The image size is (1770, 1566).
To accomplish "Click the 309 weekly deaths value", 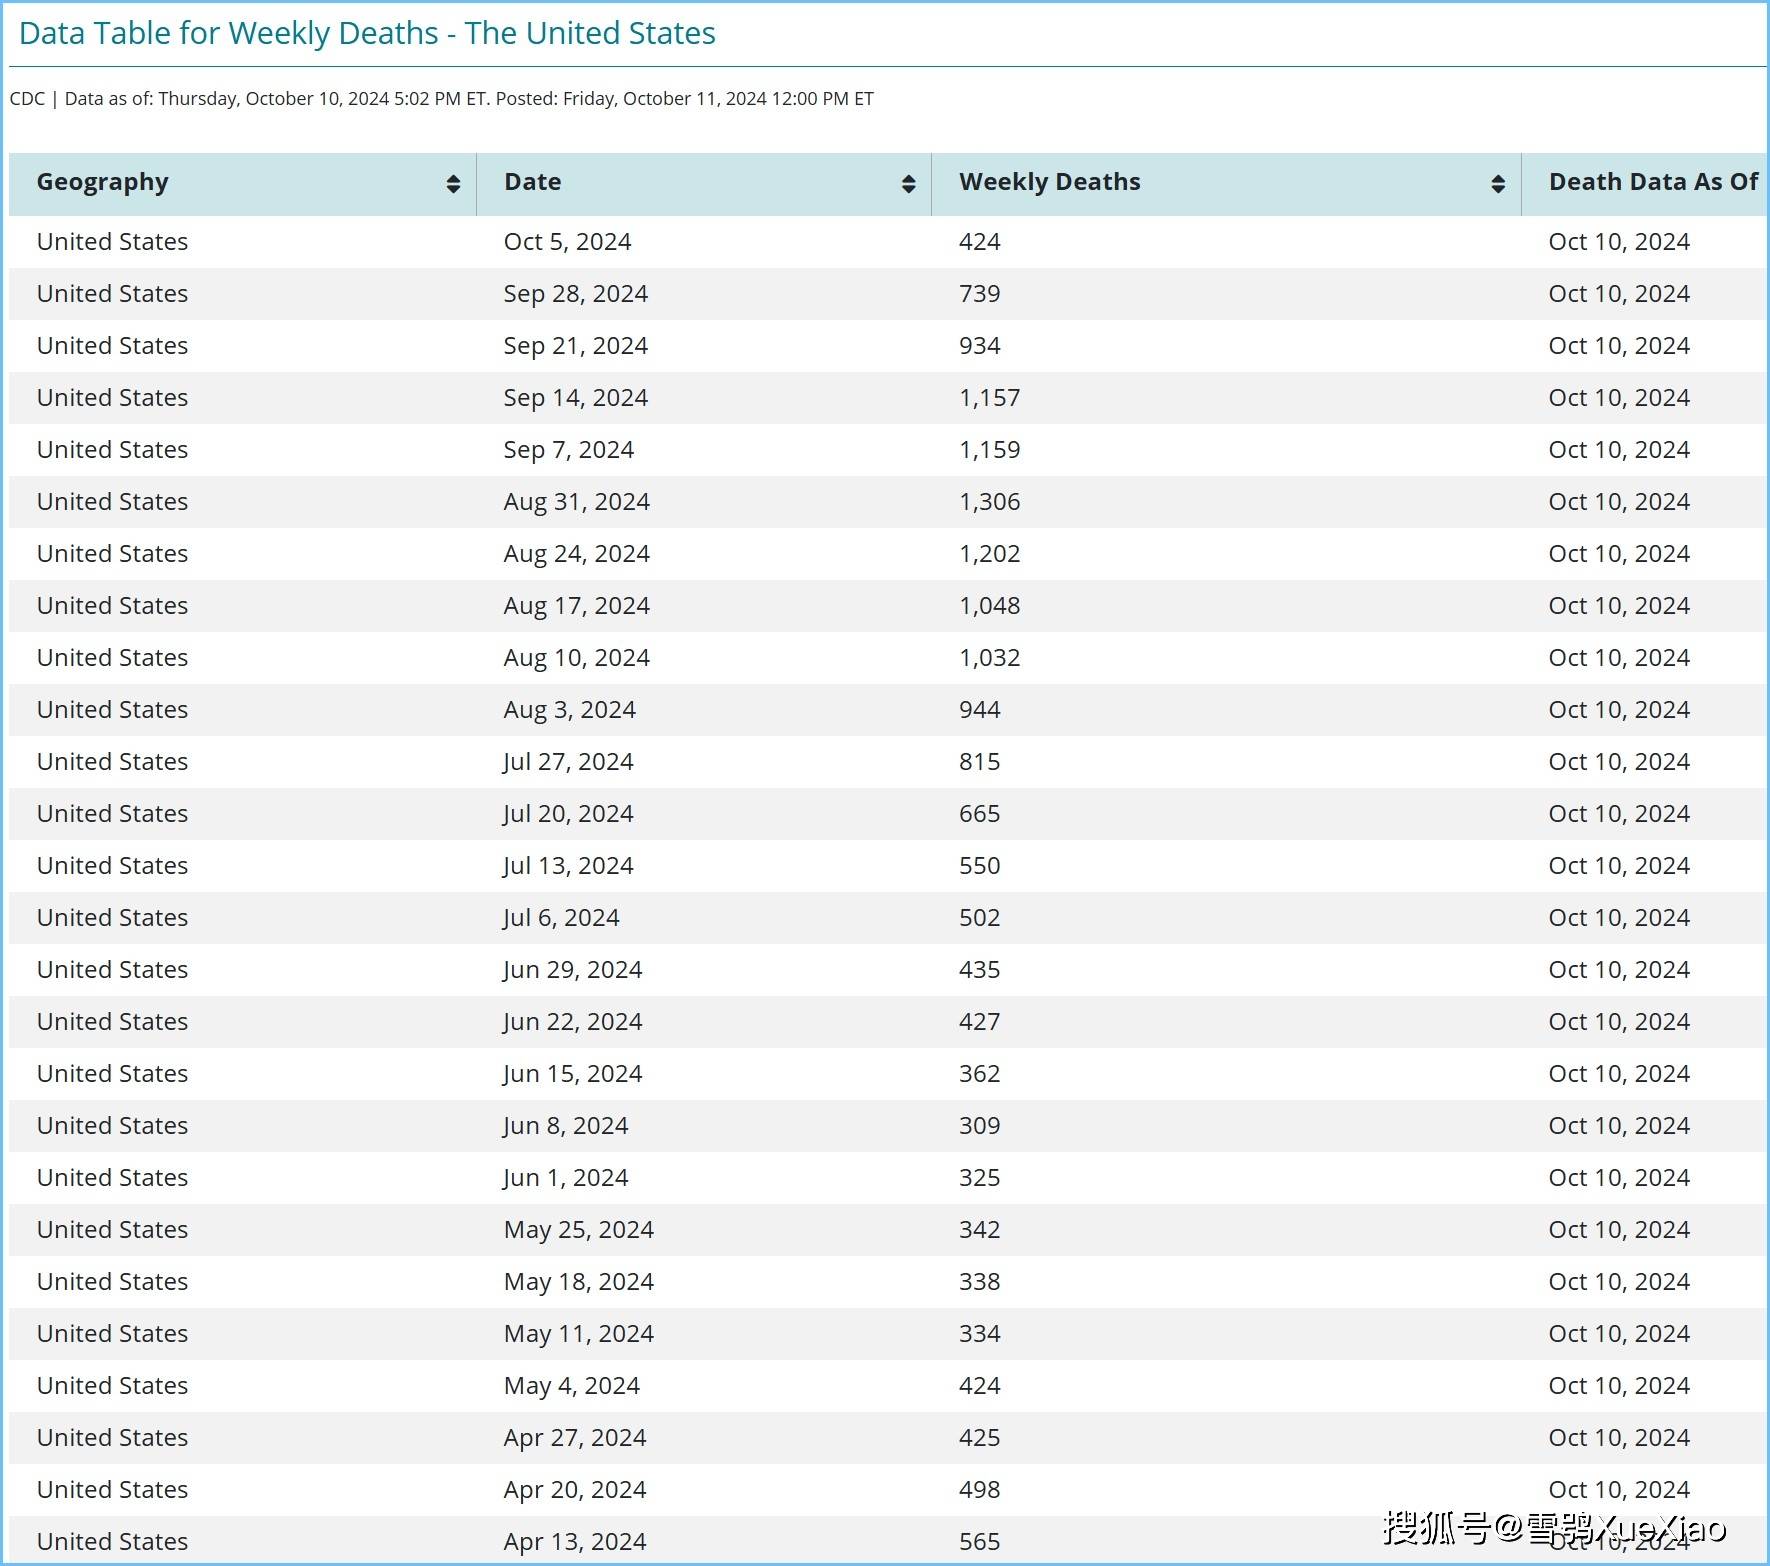I will 979,1126.
